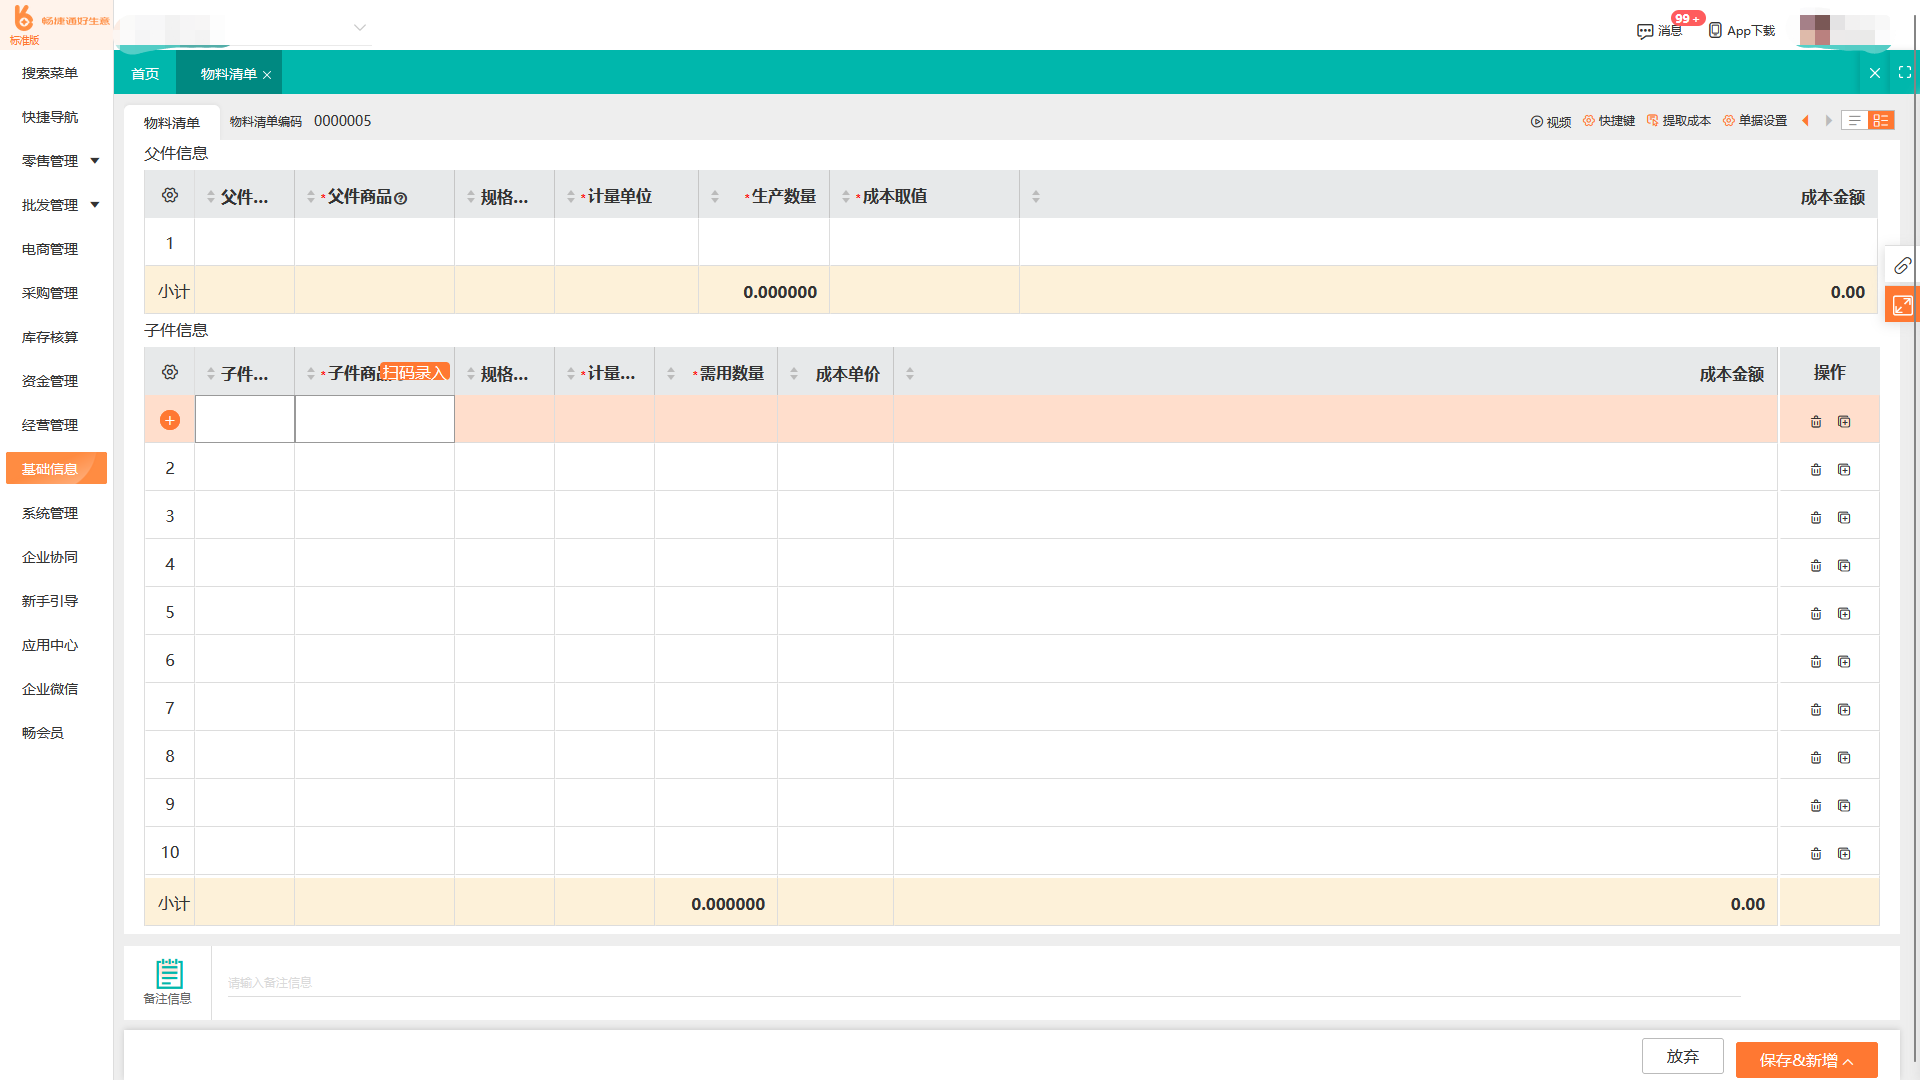Toggle the settings gear in 父件信息

coord(169,195)
